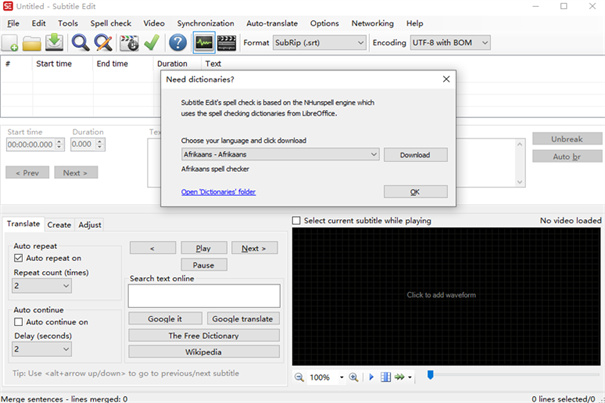Enable the Auto continue on checkbox
Viewport: 605px width, 403px height.
19,322
